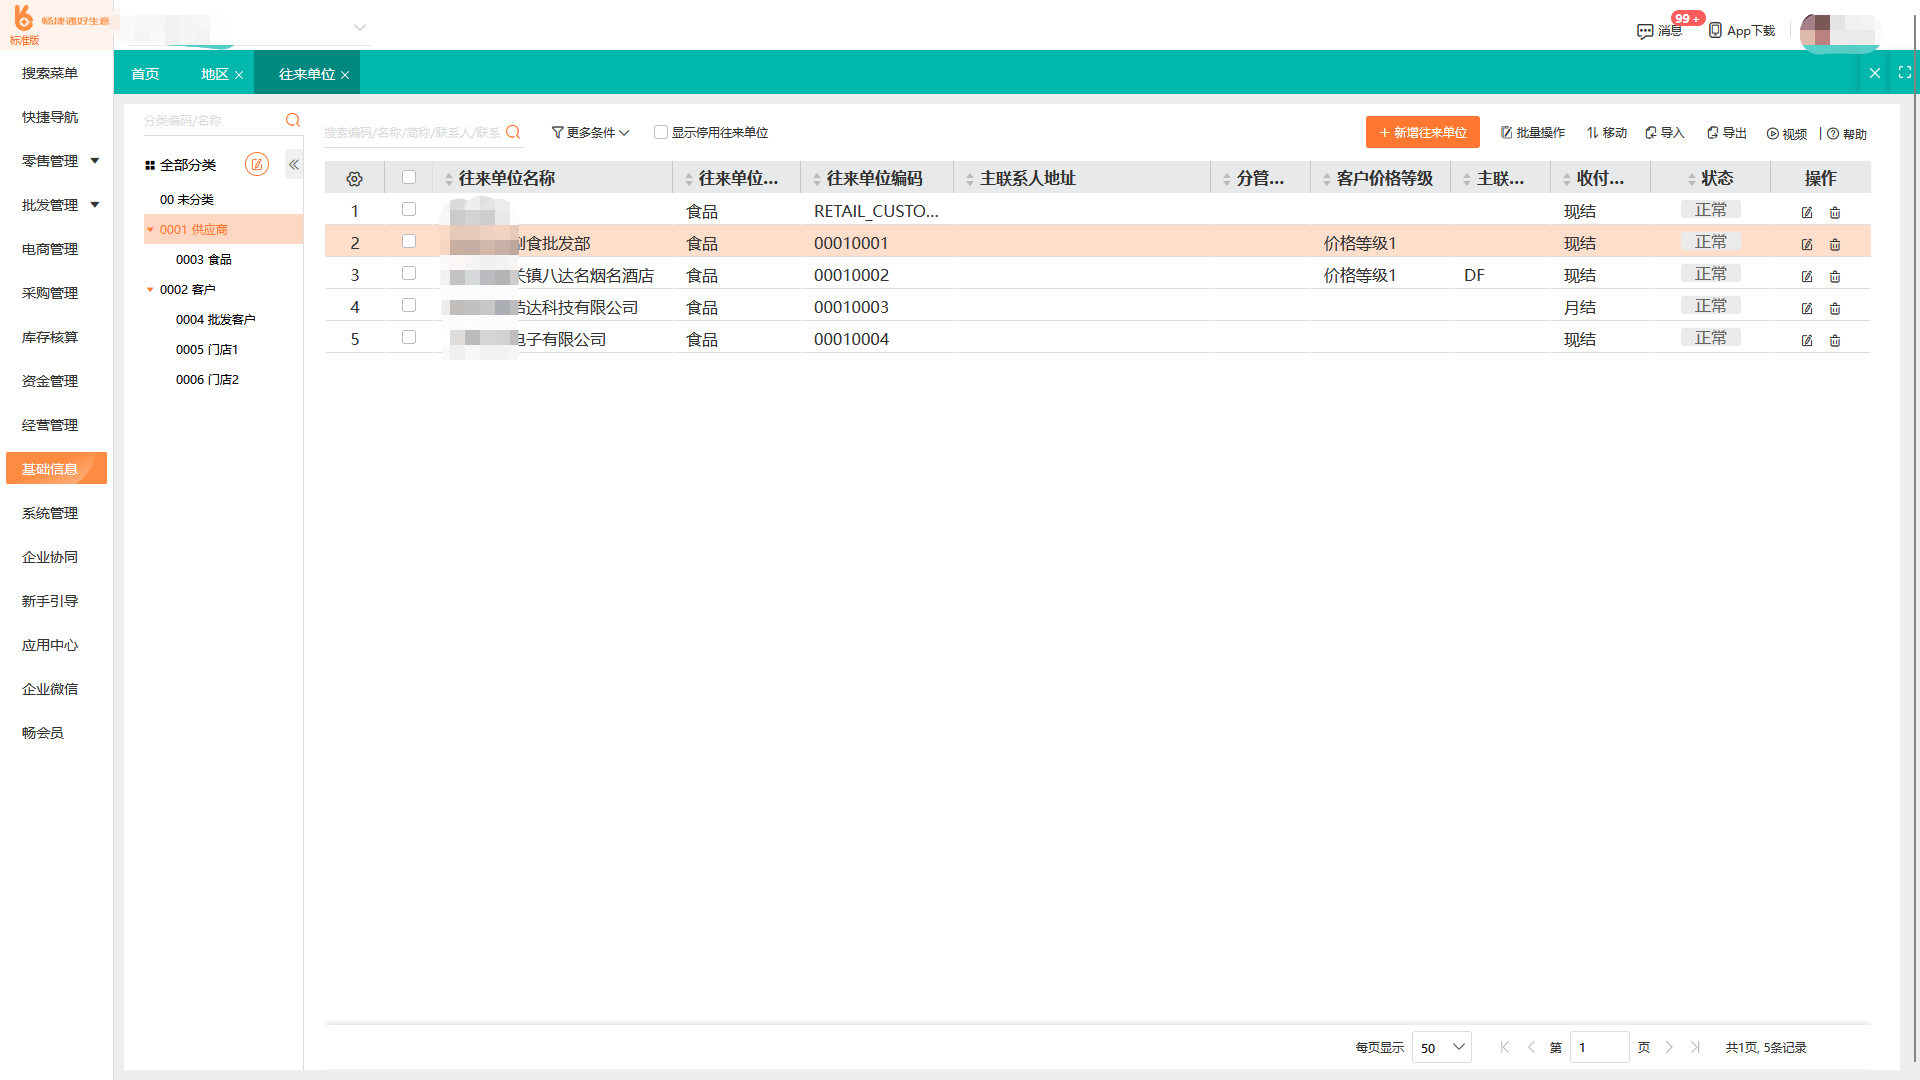Click the 视频 help icon
This screenshot has width=1920, height=1080.
(1787, 132)
